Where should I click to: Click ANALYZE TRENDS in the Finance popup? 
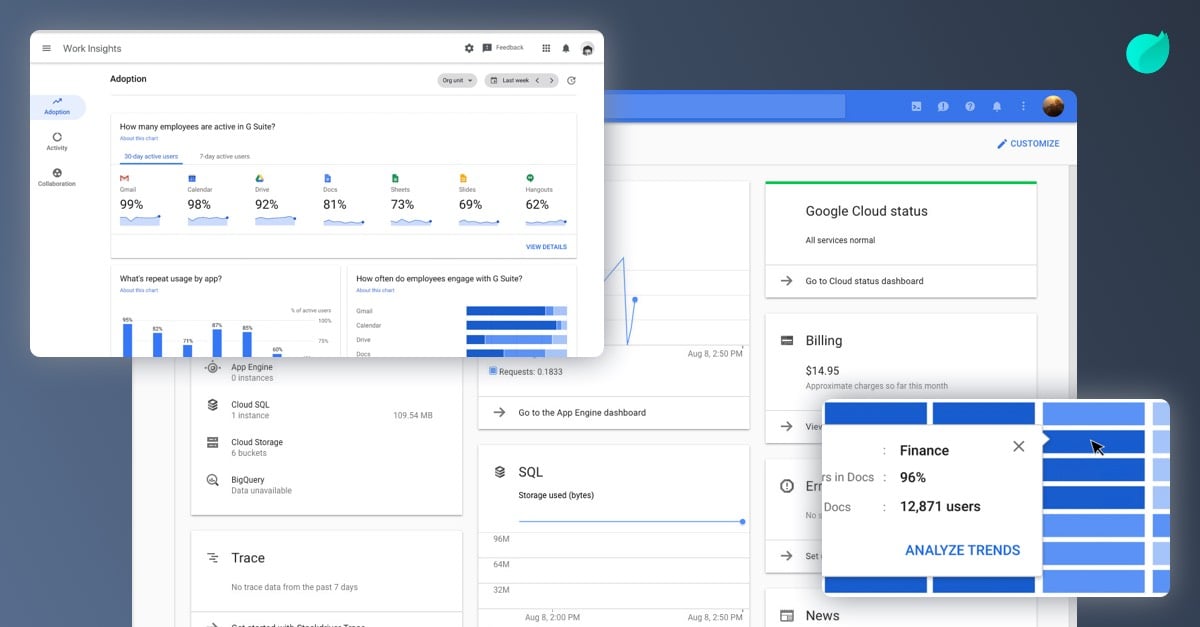pyautogui.click(x=962, y=550)
